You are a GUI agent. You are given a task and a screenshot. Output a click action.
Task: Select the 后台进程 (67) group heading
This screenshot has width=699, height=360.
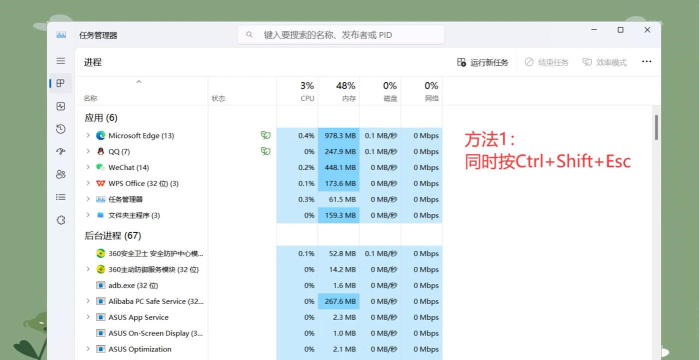click(113, 236)
